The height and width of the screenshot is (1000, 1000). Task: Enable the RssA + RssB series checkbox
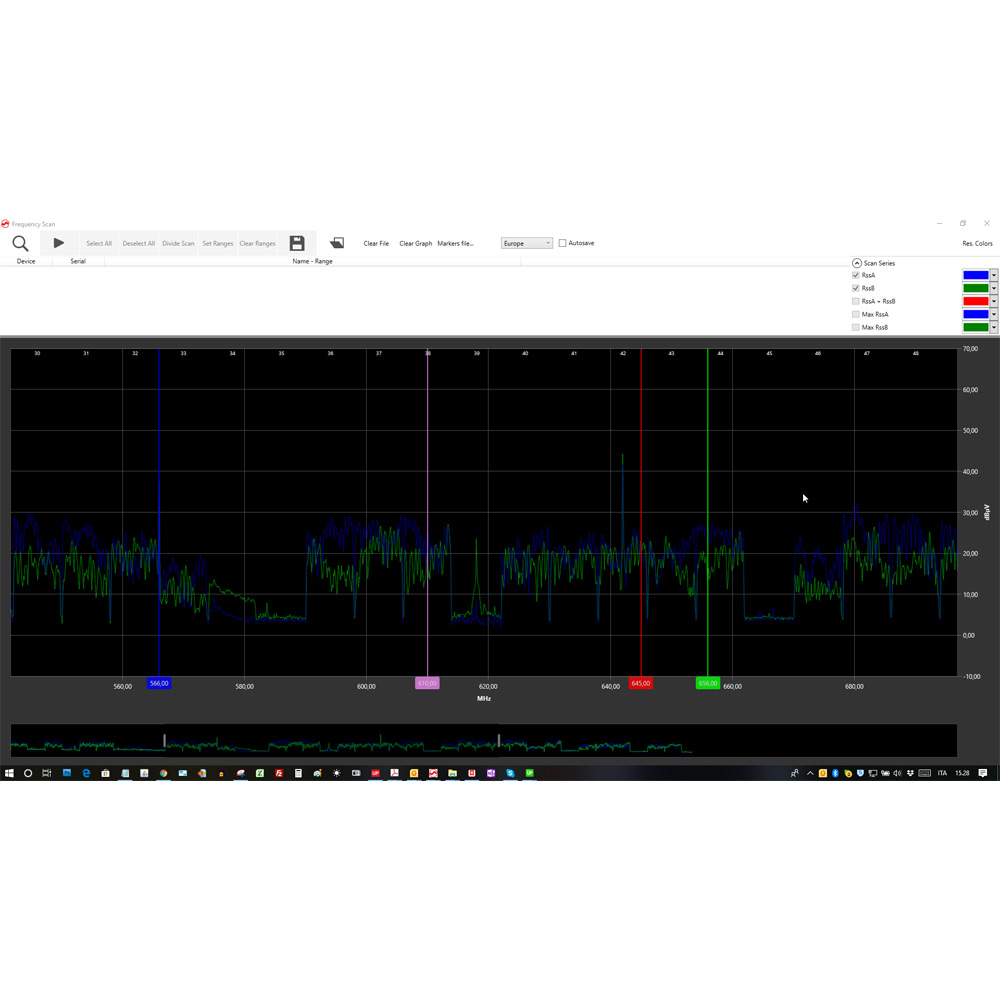pos(856,301)
